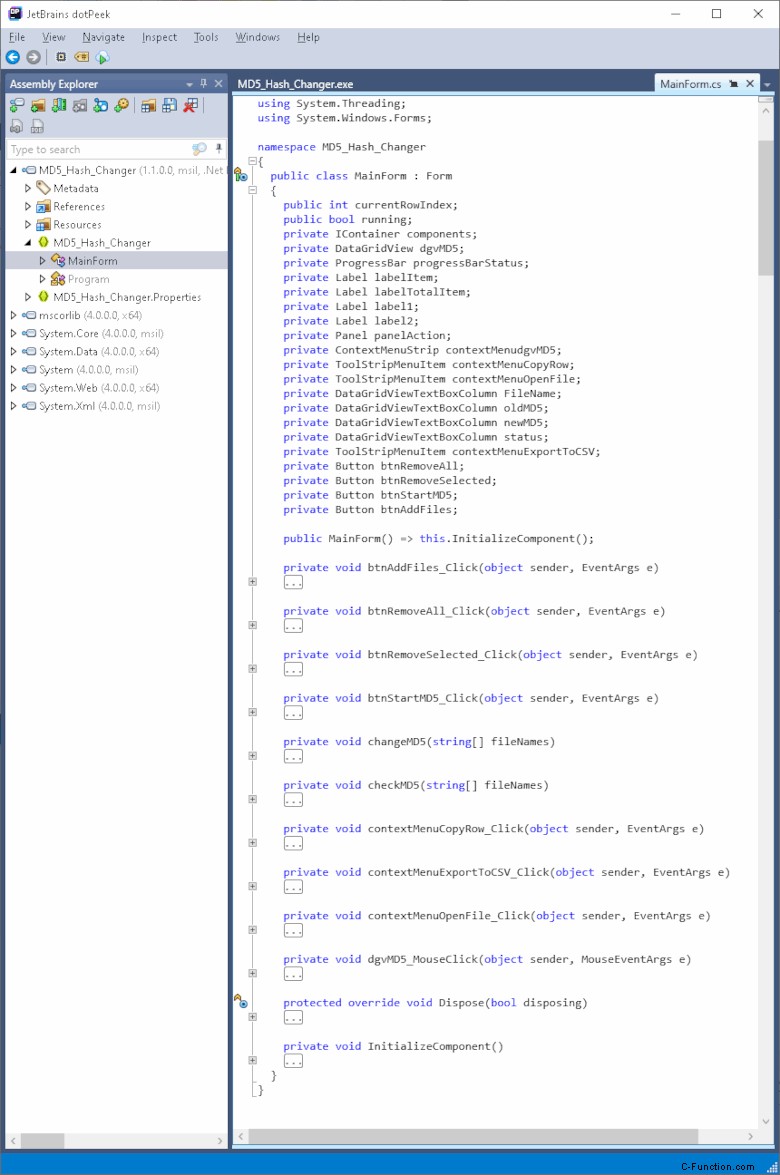This screenshot has width=780, height=1175.
Task: Open the Tools menu
Action: point(206,37)
